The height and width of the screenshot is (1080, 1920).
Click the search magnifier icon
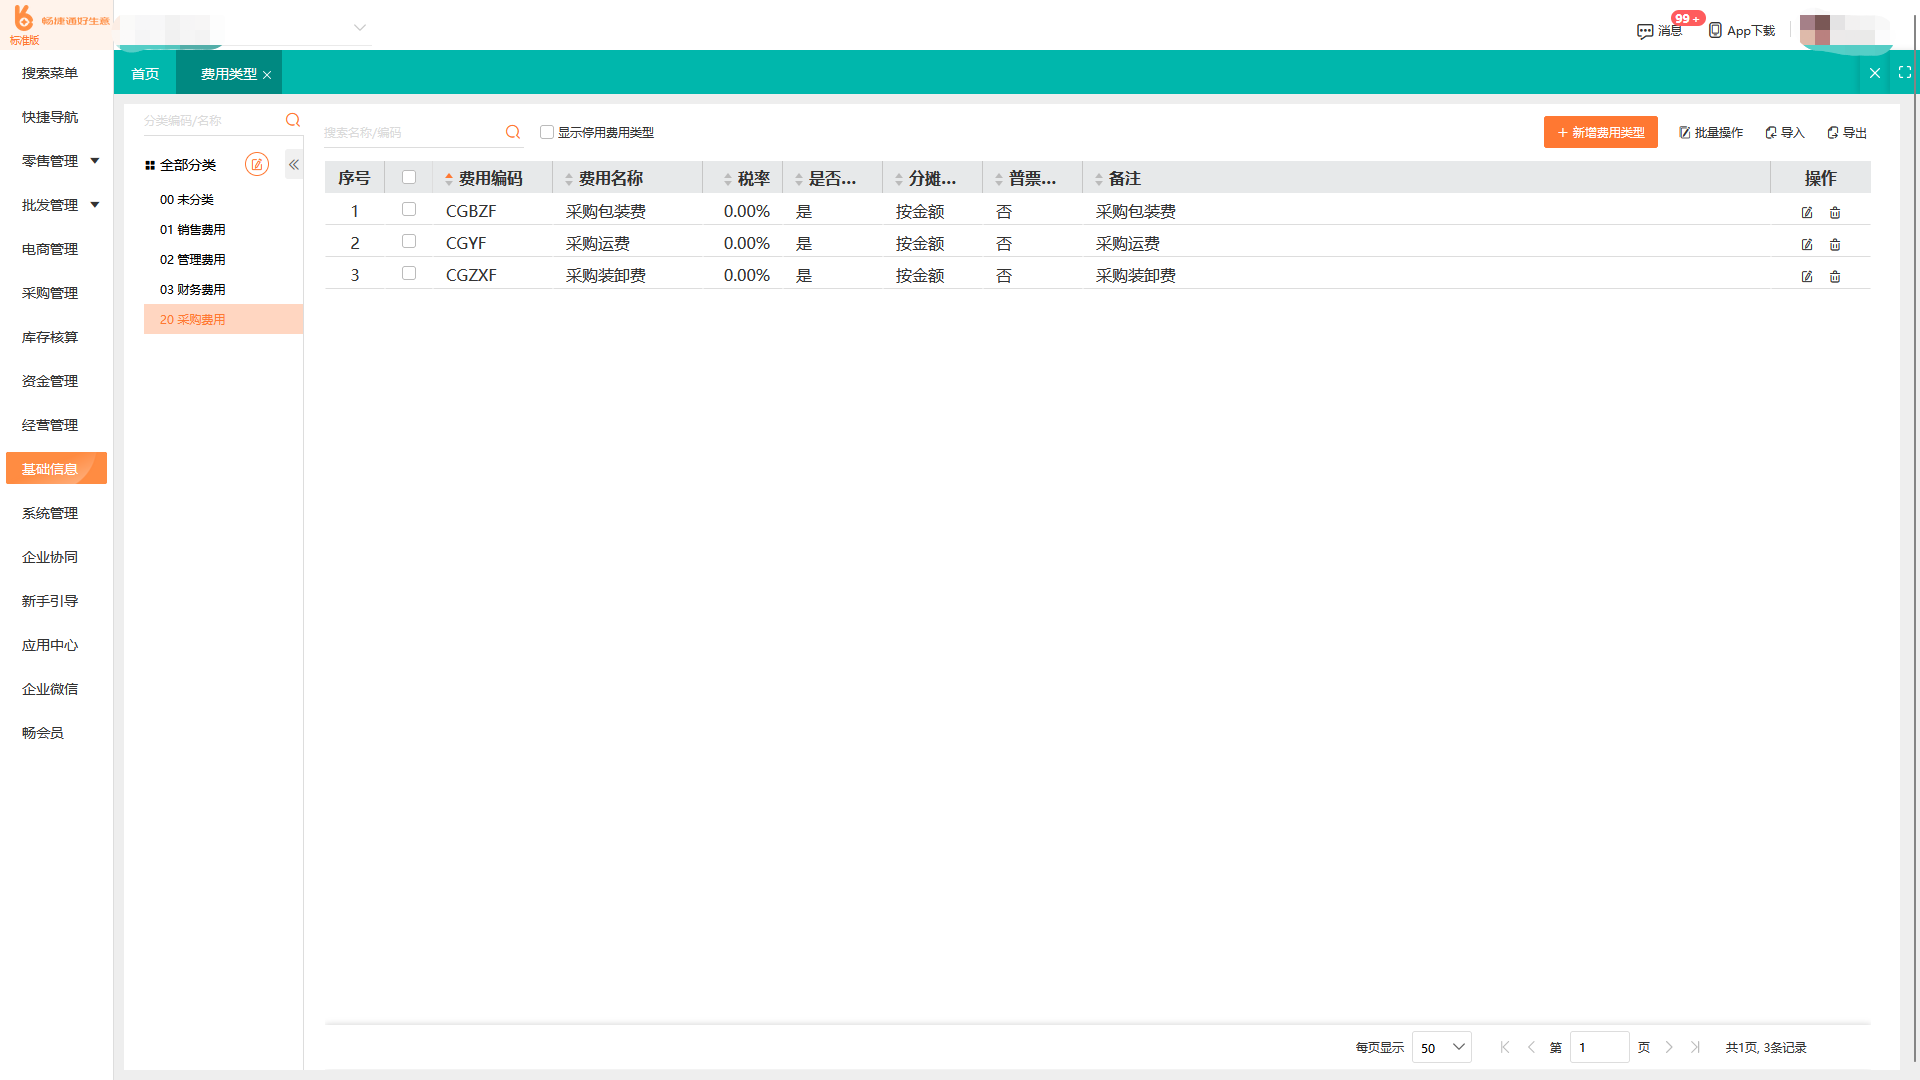(x=513, y=132)
